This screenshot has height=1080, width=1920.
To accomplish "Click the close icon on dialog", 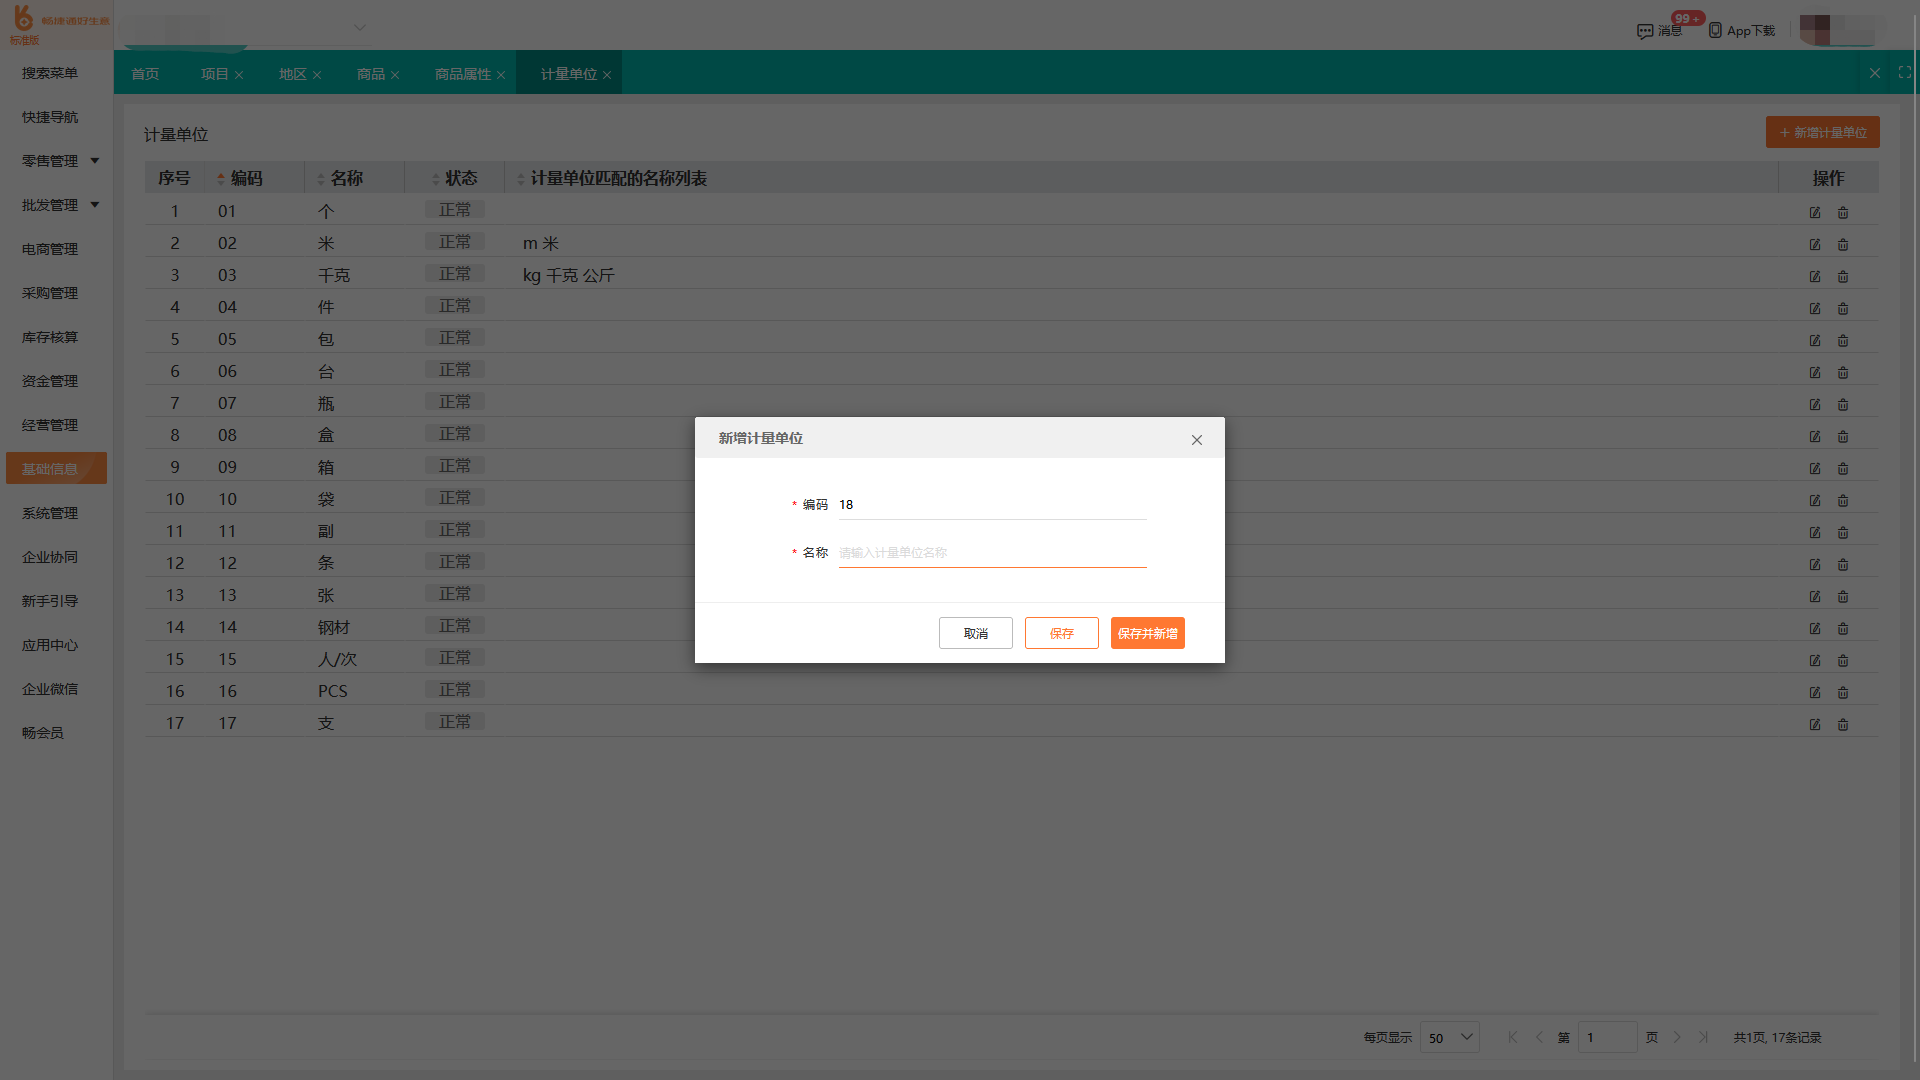I will pos(1197,440).
